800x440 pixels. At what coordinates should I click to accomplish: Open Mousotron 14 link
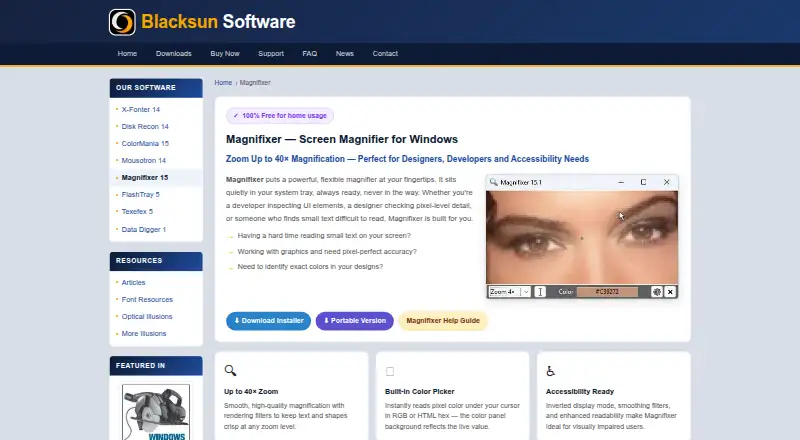click(x=144, y=160)
